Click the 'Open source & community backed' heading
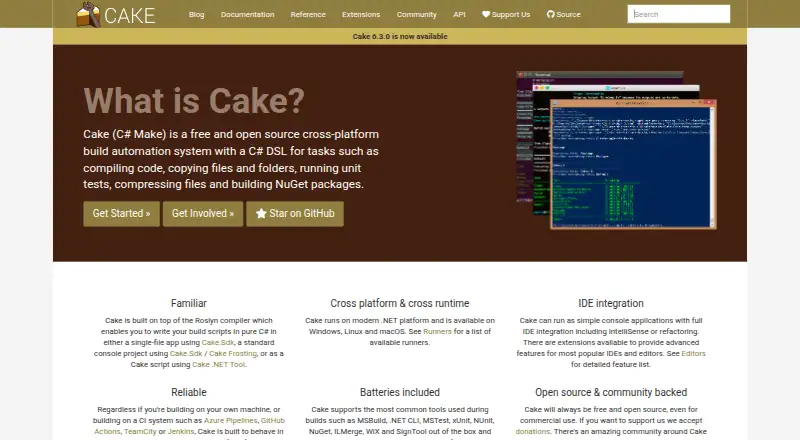 click(611, 392)
